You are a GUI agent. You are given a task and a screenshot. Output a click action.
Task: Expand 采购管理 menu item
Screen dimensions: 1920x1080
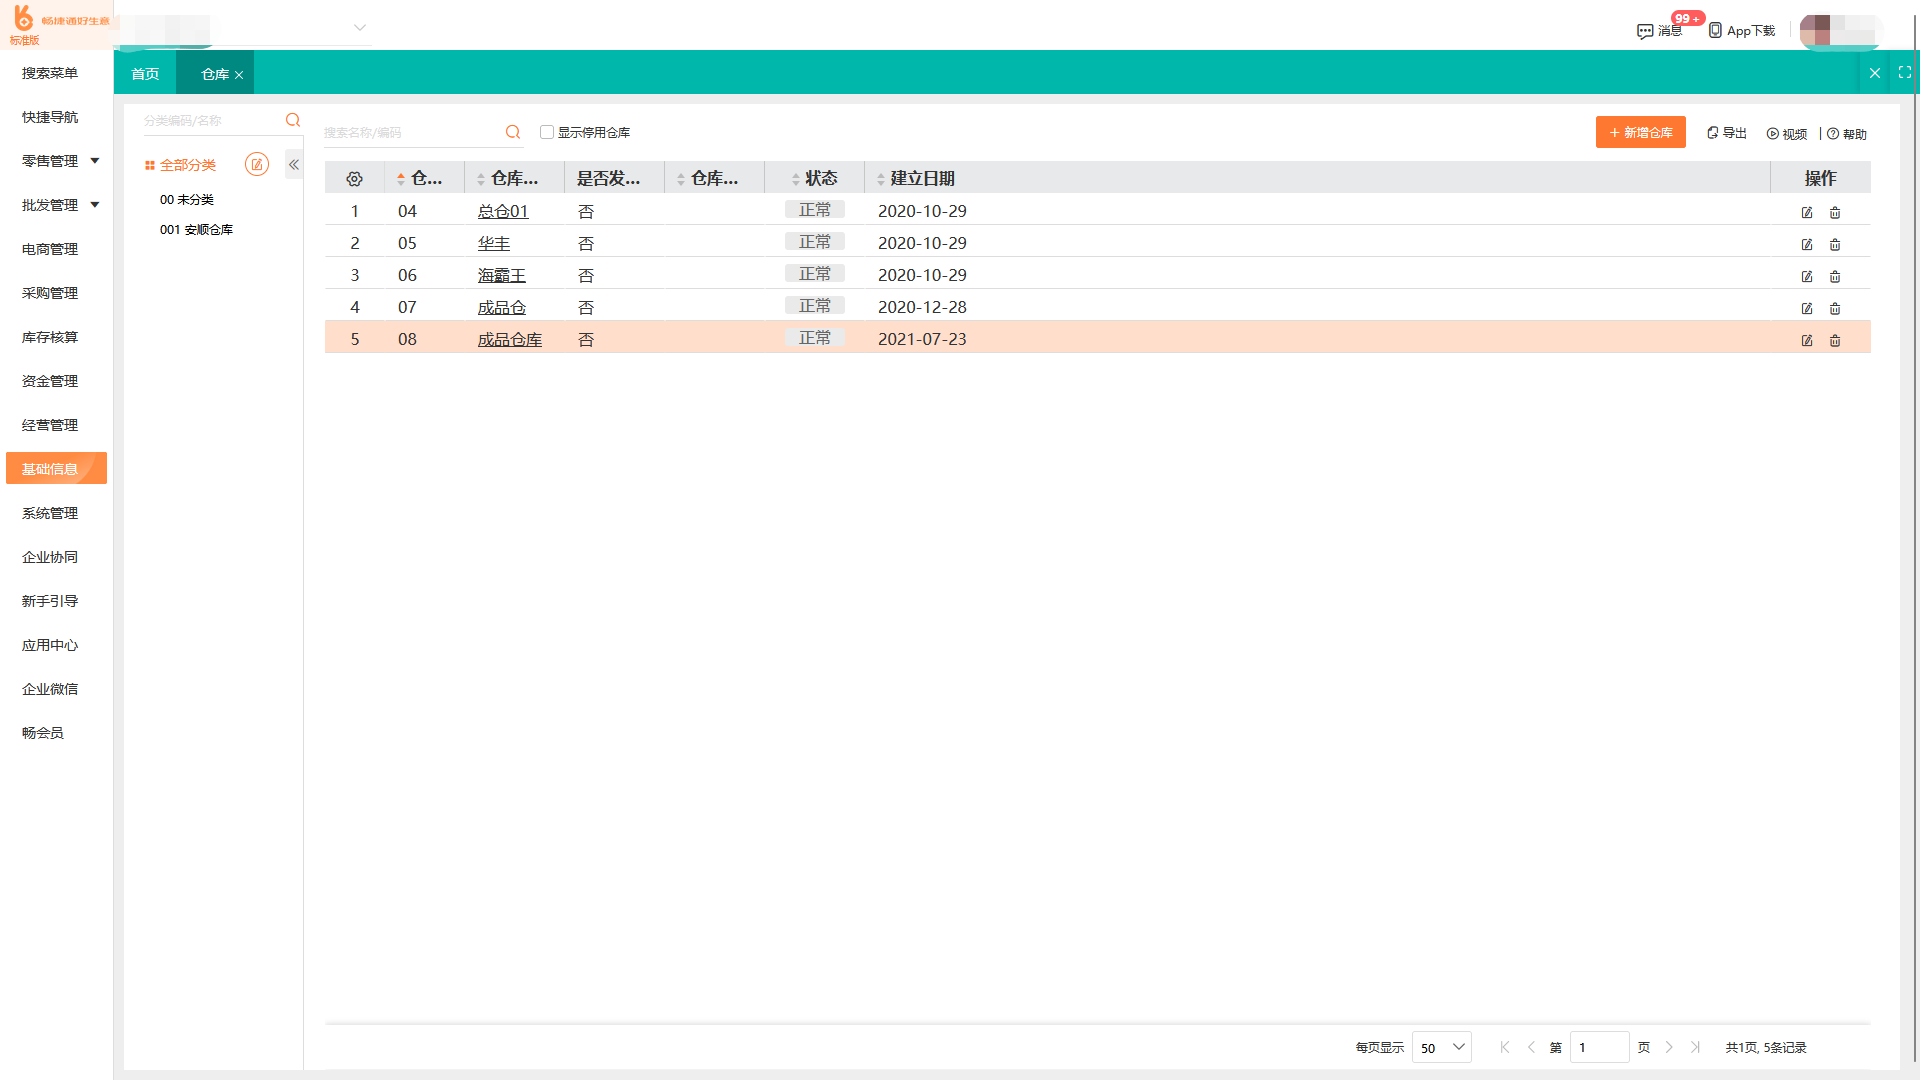coord(54,293)
